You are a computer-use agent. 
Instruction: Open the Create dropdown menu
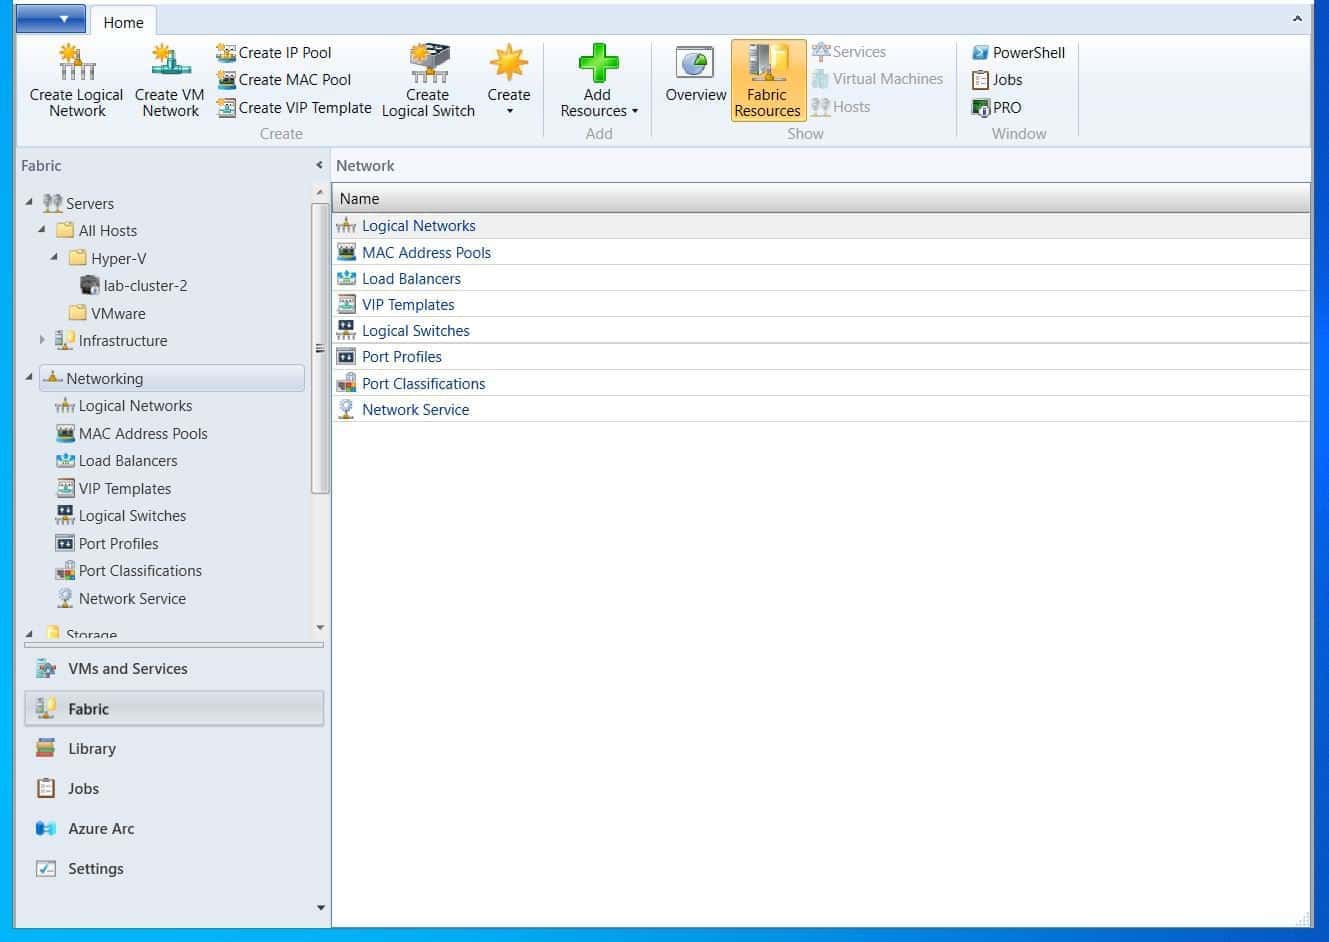[509, 80]
